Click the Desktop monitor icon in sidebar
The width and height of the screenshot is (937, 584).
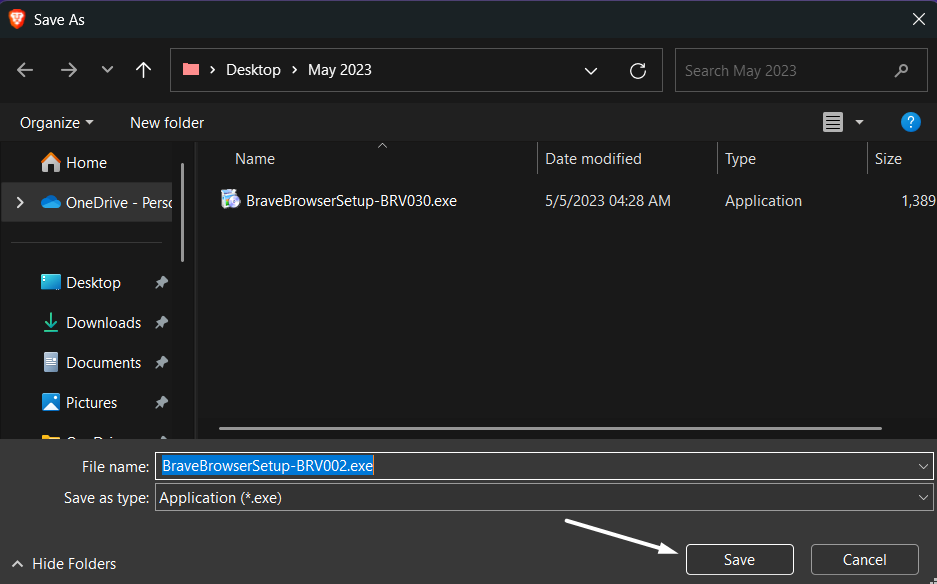(x=51, y=282)
